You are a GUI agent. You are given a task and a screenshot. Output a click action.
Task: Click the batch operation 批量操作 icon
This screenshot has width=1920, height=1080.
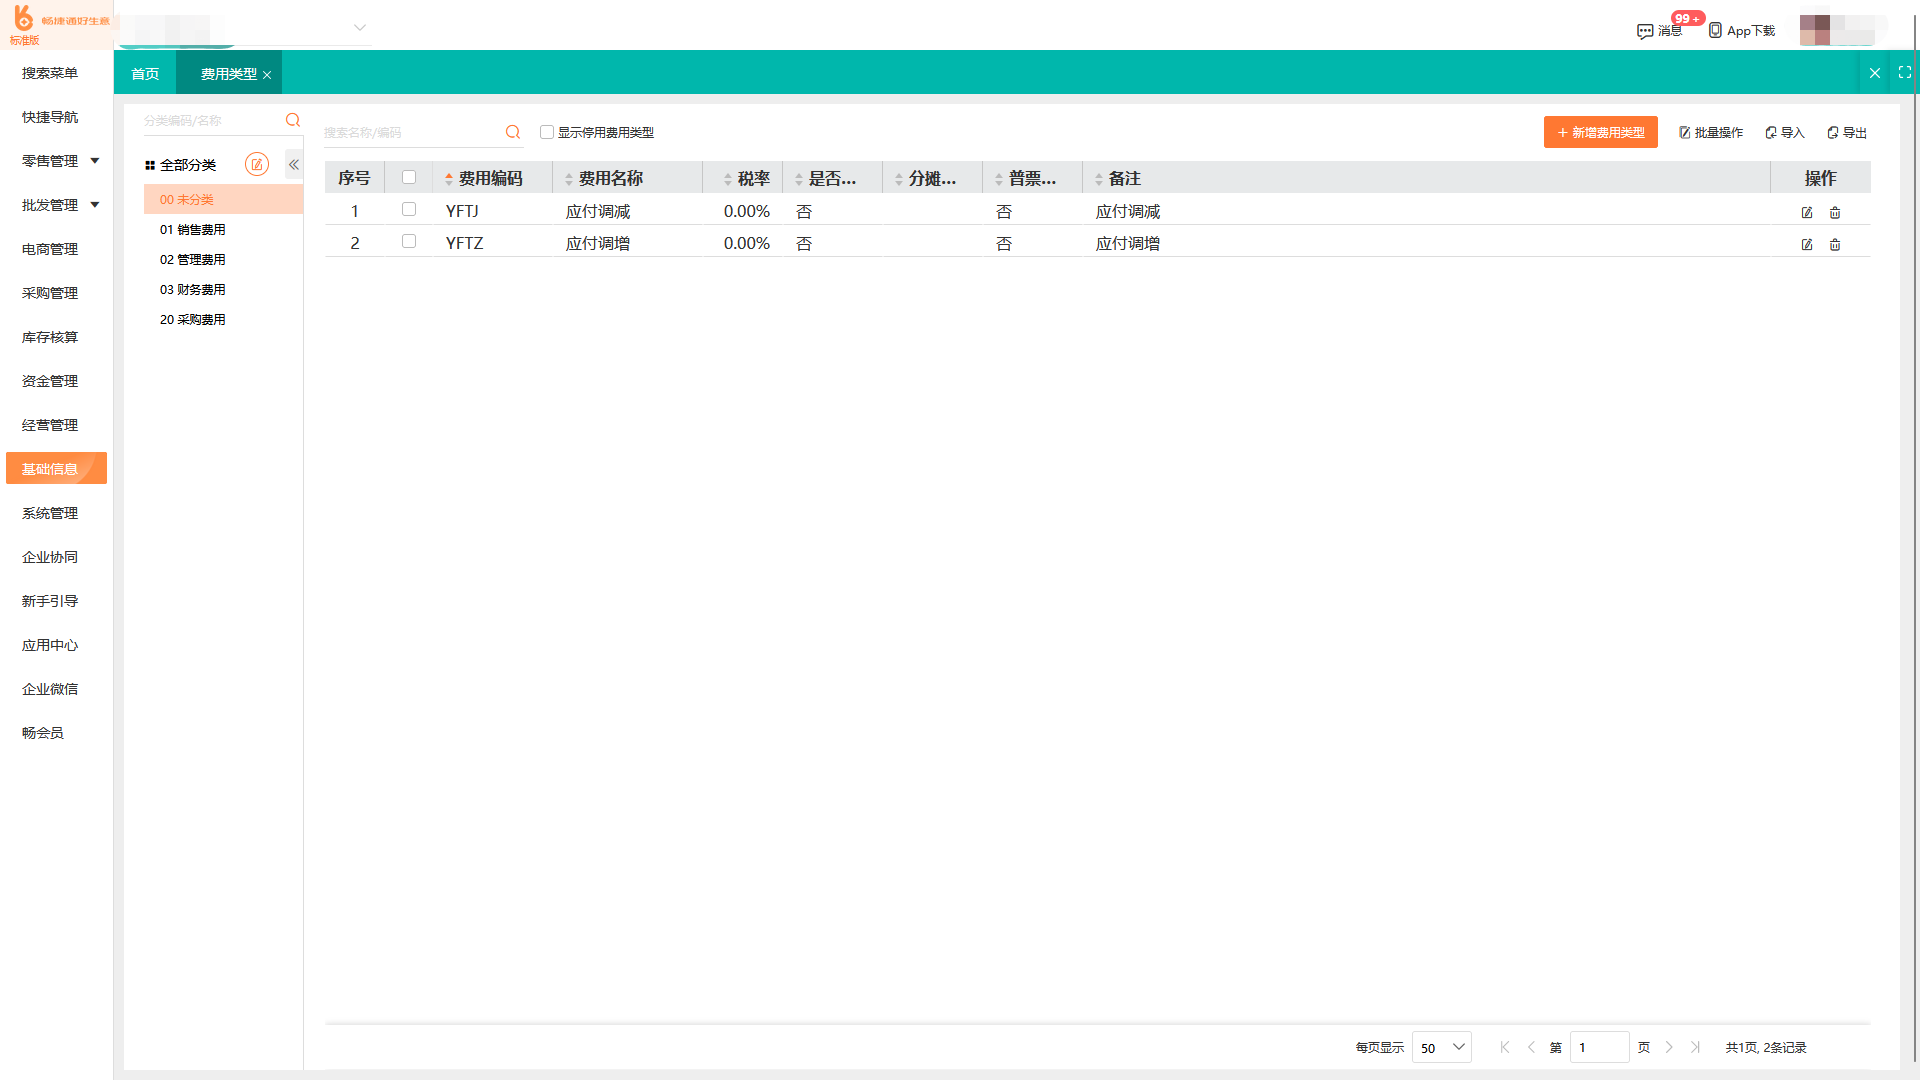click(x=1710, y=132)
